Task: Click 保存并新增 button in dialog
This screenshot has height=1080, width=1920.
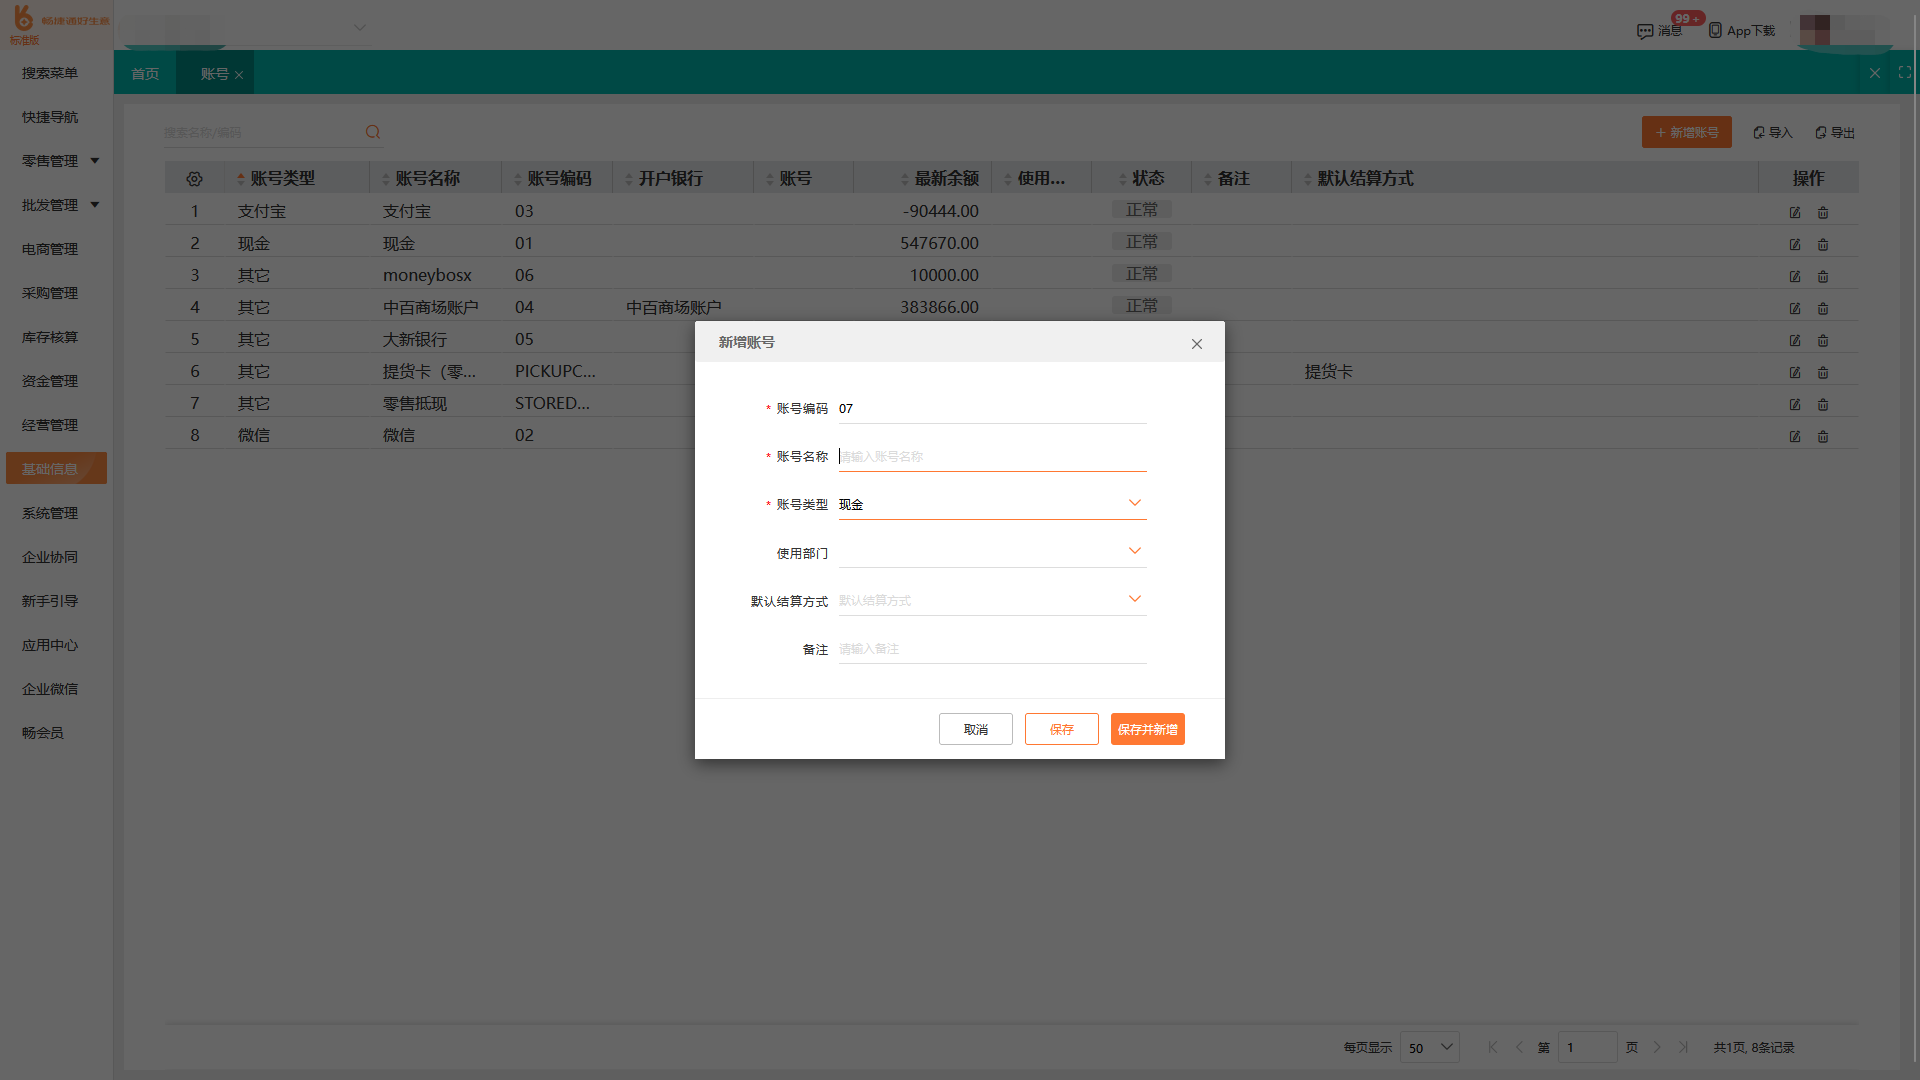Action: [1146, 729]
